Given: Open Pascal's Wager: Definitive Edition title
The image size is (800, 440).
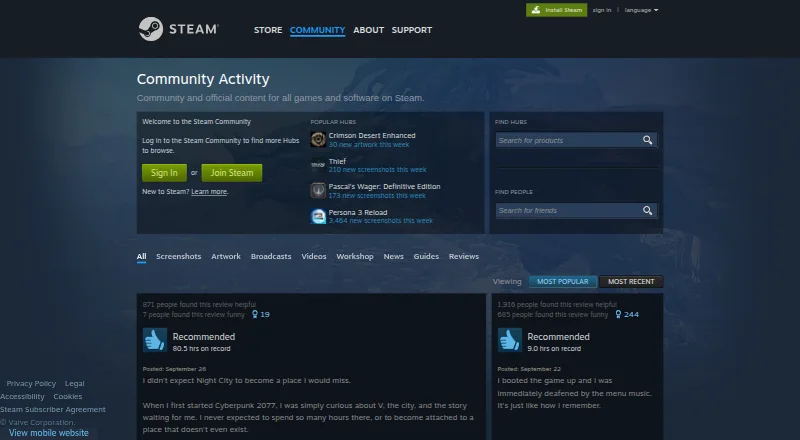Looking at the screenshot, I should coord(385,186).
